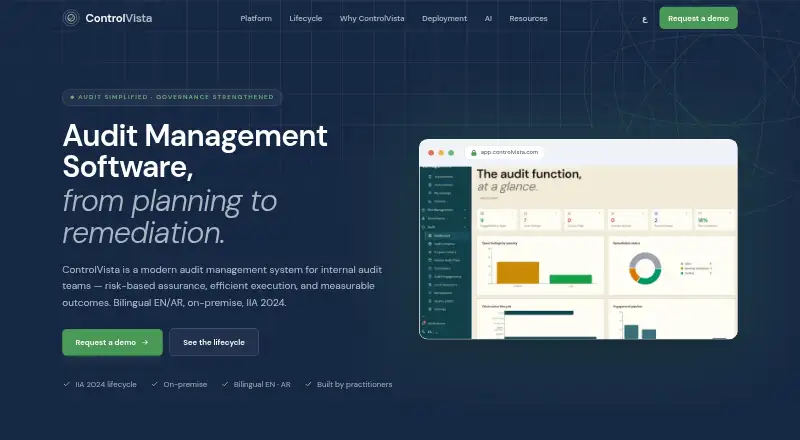Click the 98% KPI card in mockup
The height and width of the screenshot is (440, 800).
(715, 219)
